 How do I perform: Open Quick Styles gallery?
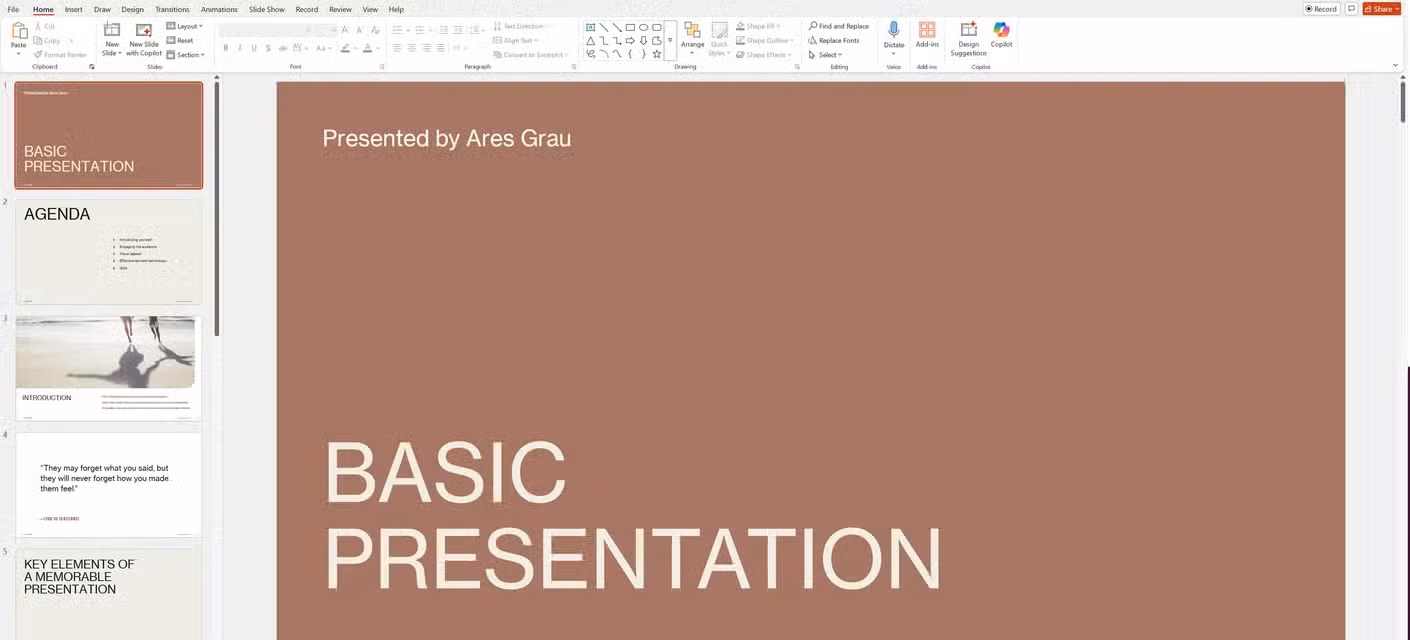pos(719,39)
